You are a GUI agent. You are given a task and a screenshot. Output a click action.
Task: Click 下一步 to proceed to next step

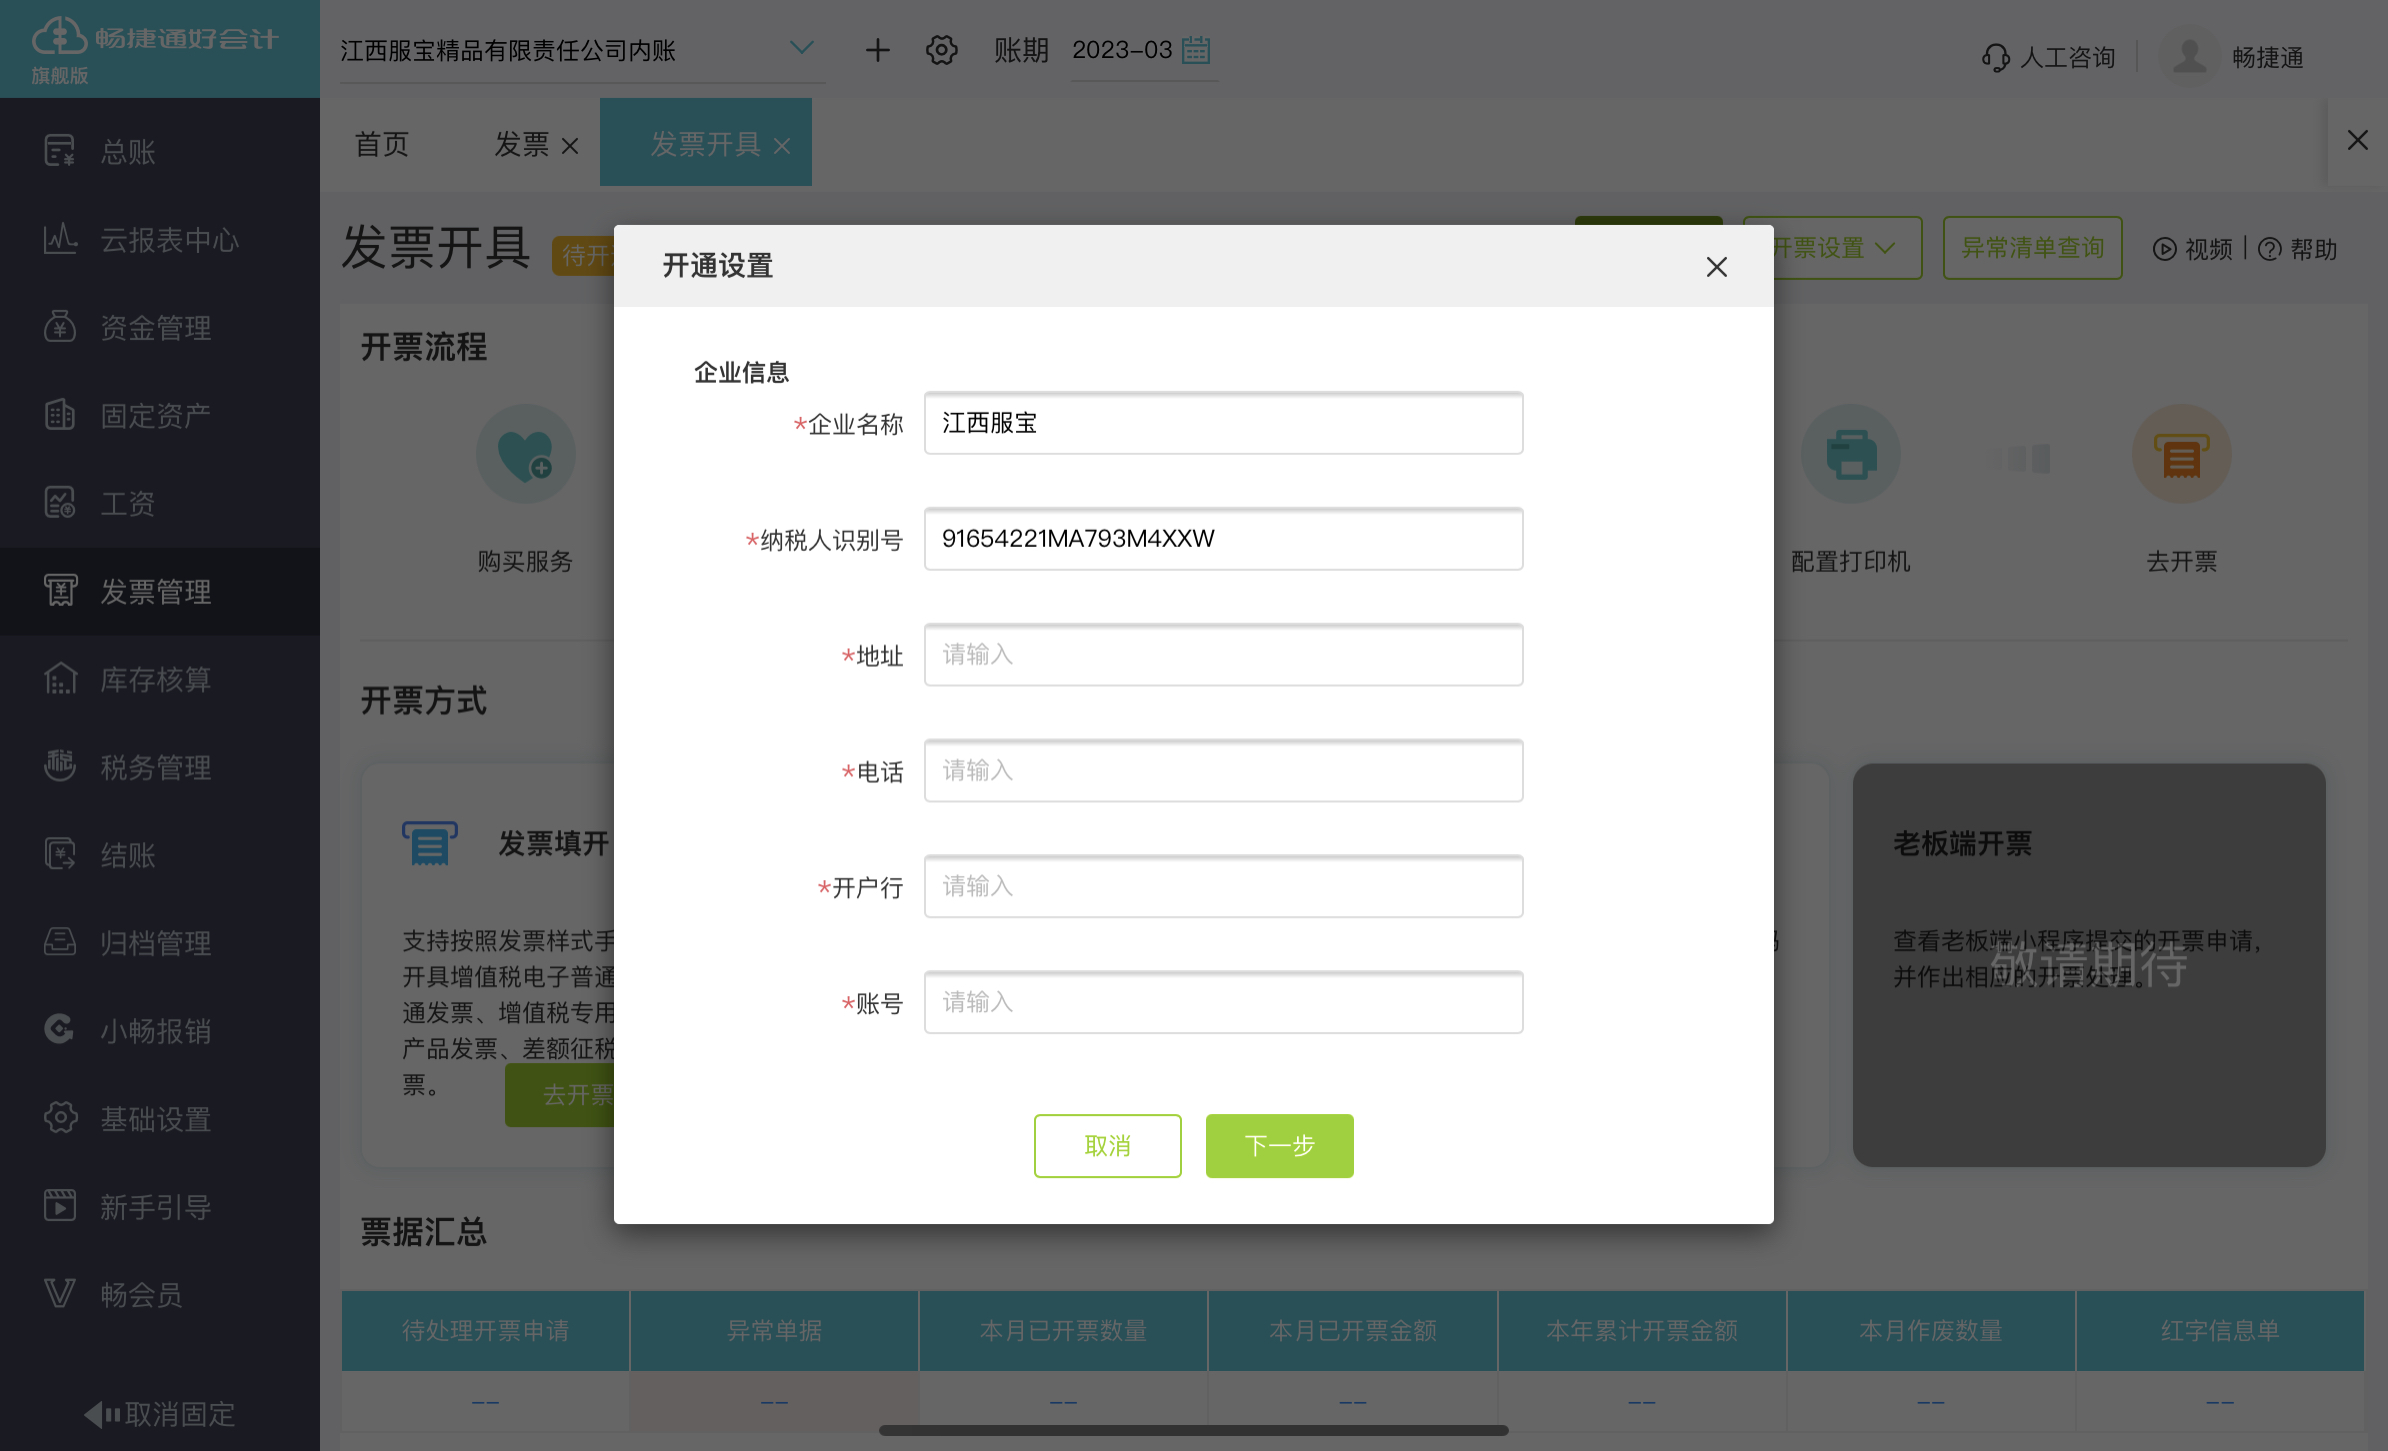point(1279,1146)
